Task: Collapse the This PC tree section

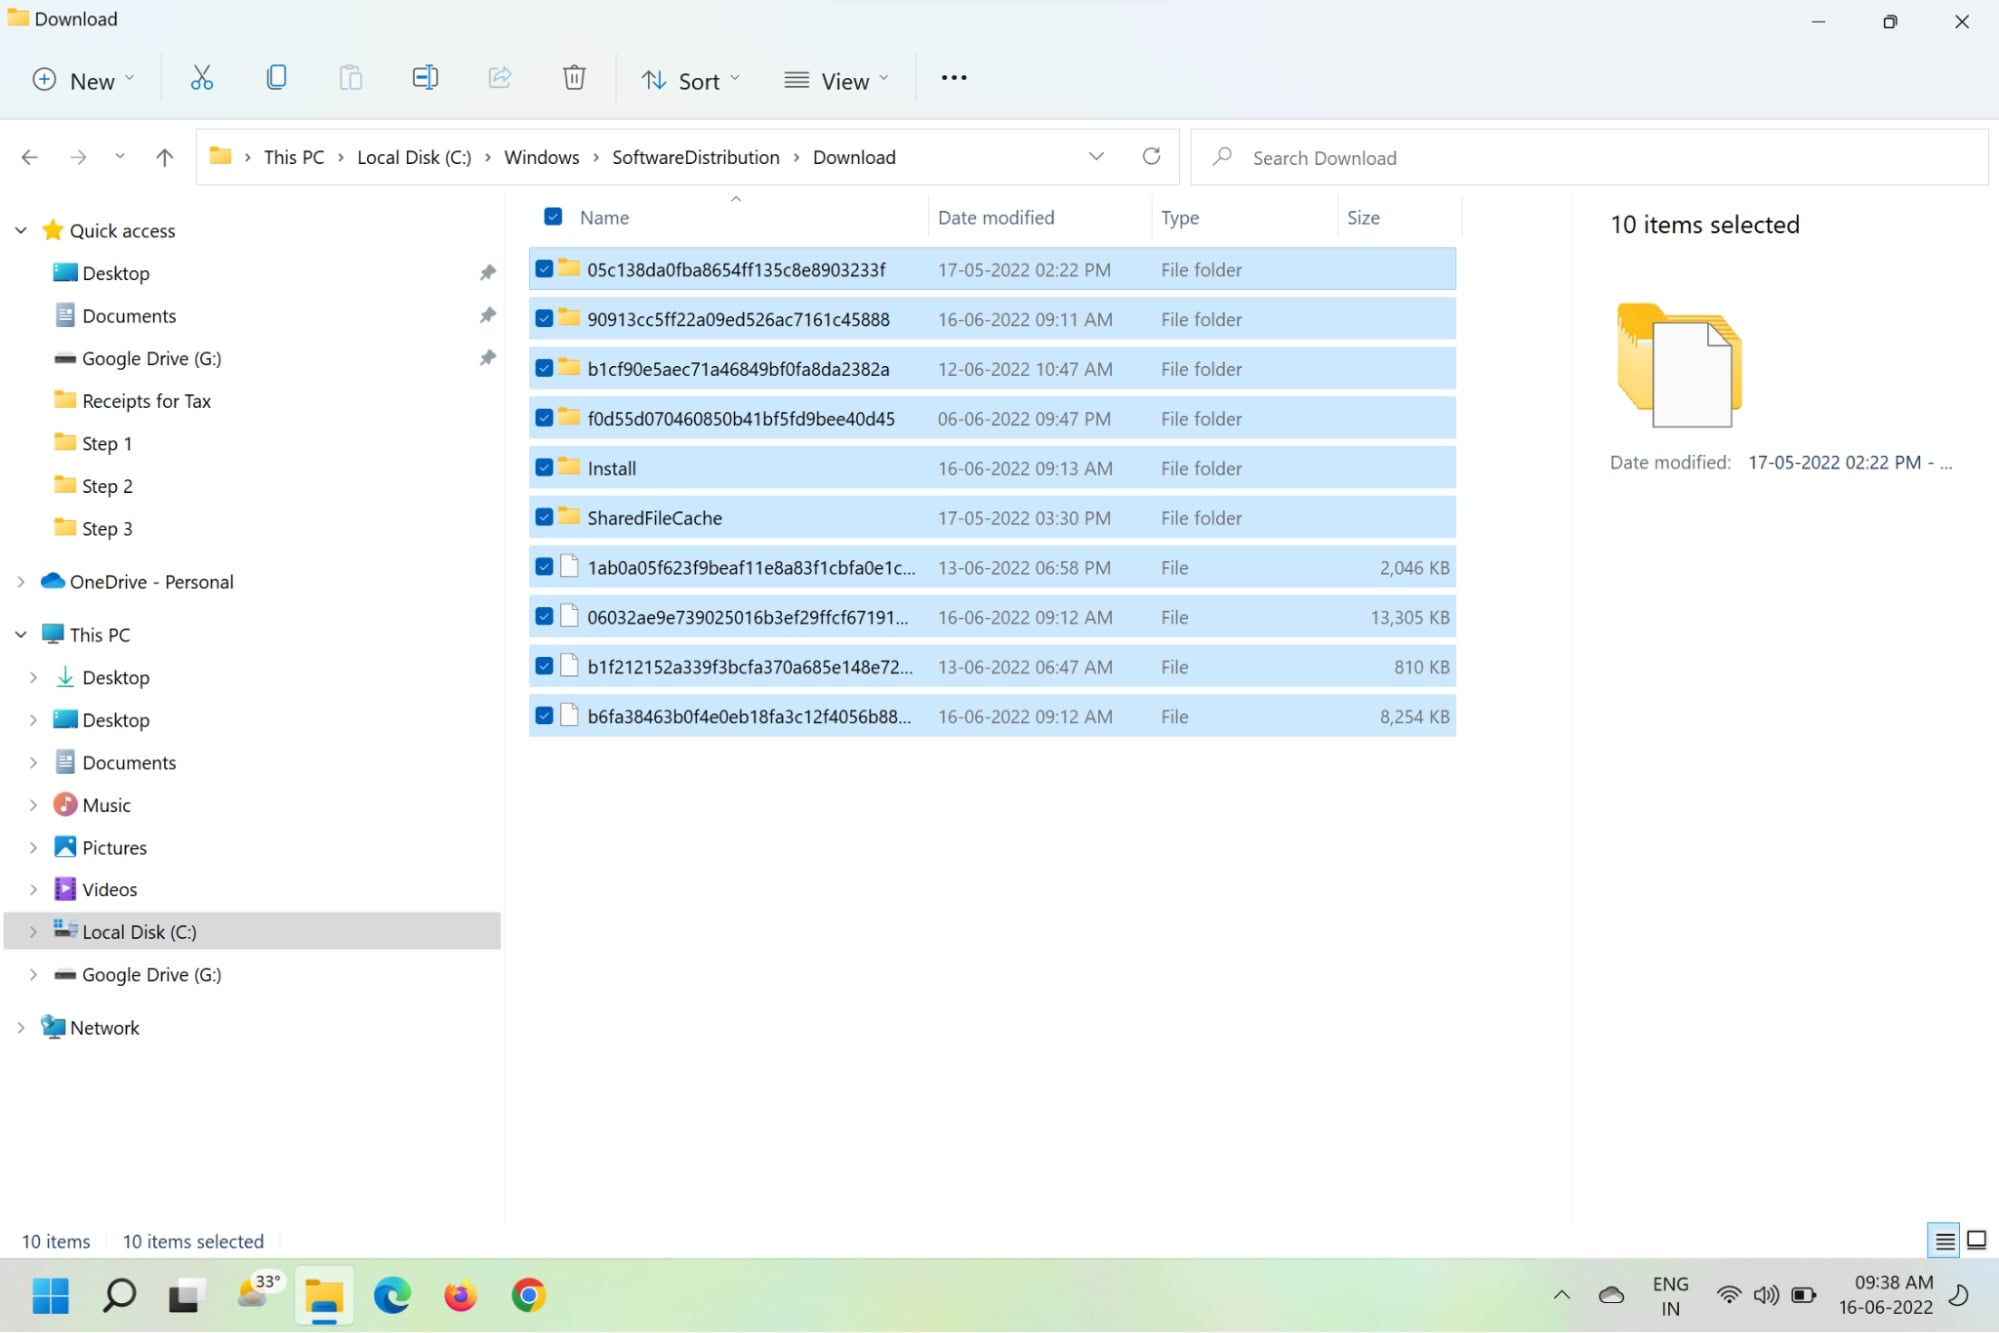Action: 21,633
